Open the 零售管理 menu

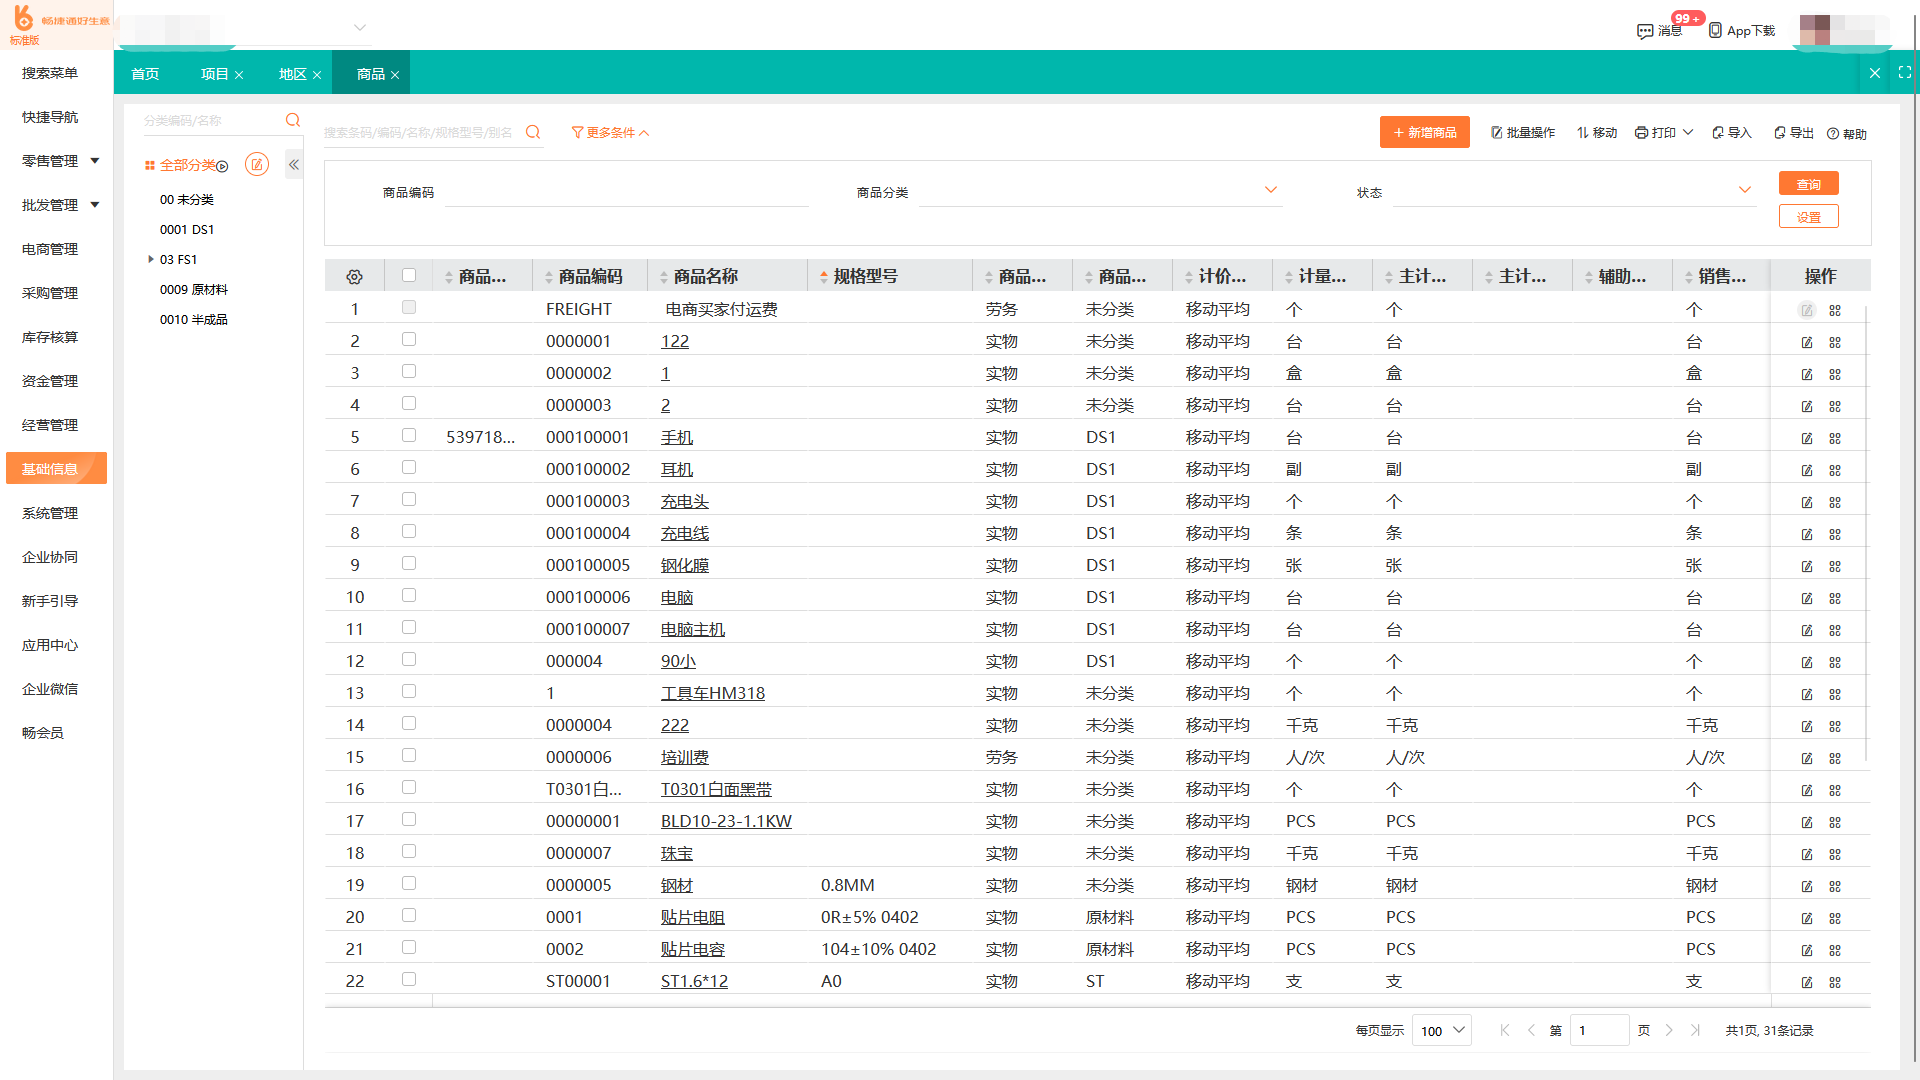pyautogui.click(x=53, y=161)
